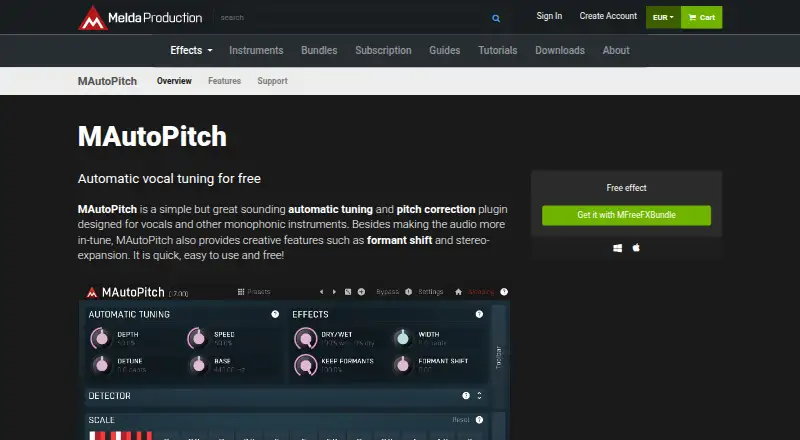The height and width of the screenshot is (440, 800).
Task: Click the Depth knob
Action: (101, 338)
